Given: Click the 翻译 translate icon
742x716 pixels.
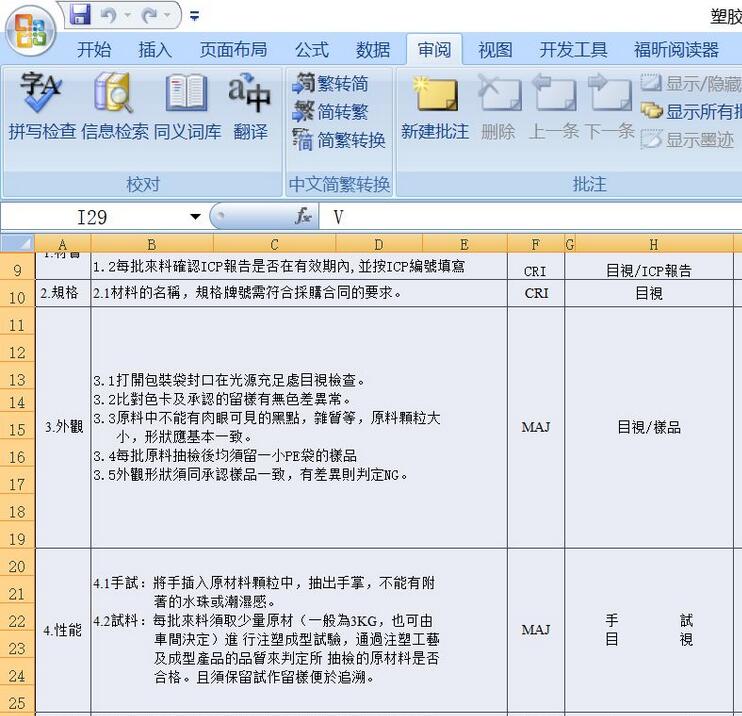Looking at the screenshot, I should point(250,107).
